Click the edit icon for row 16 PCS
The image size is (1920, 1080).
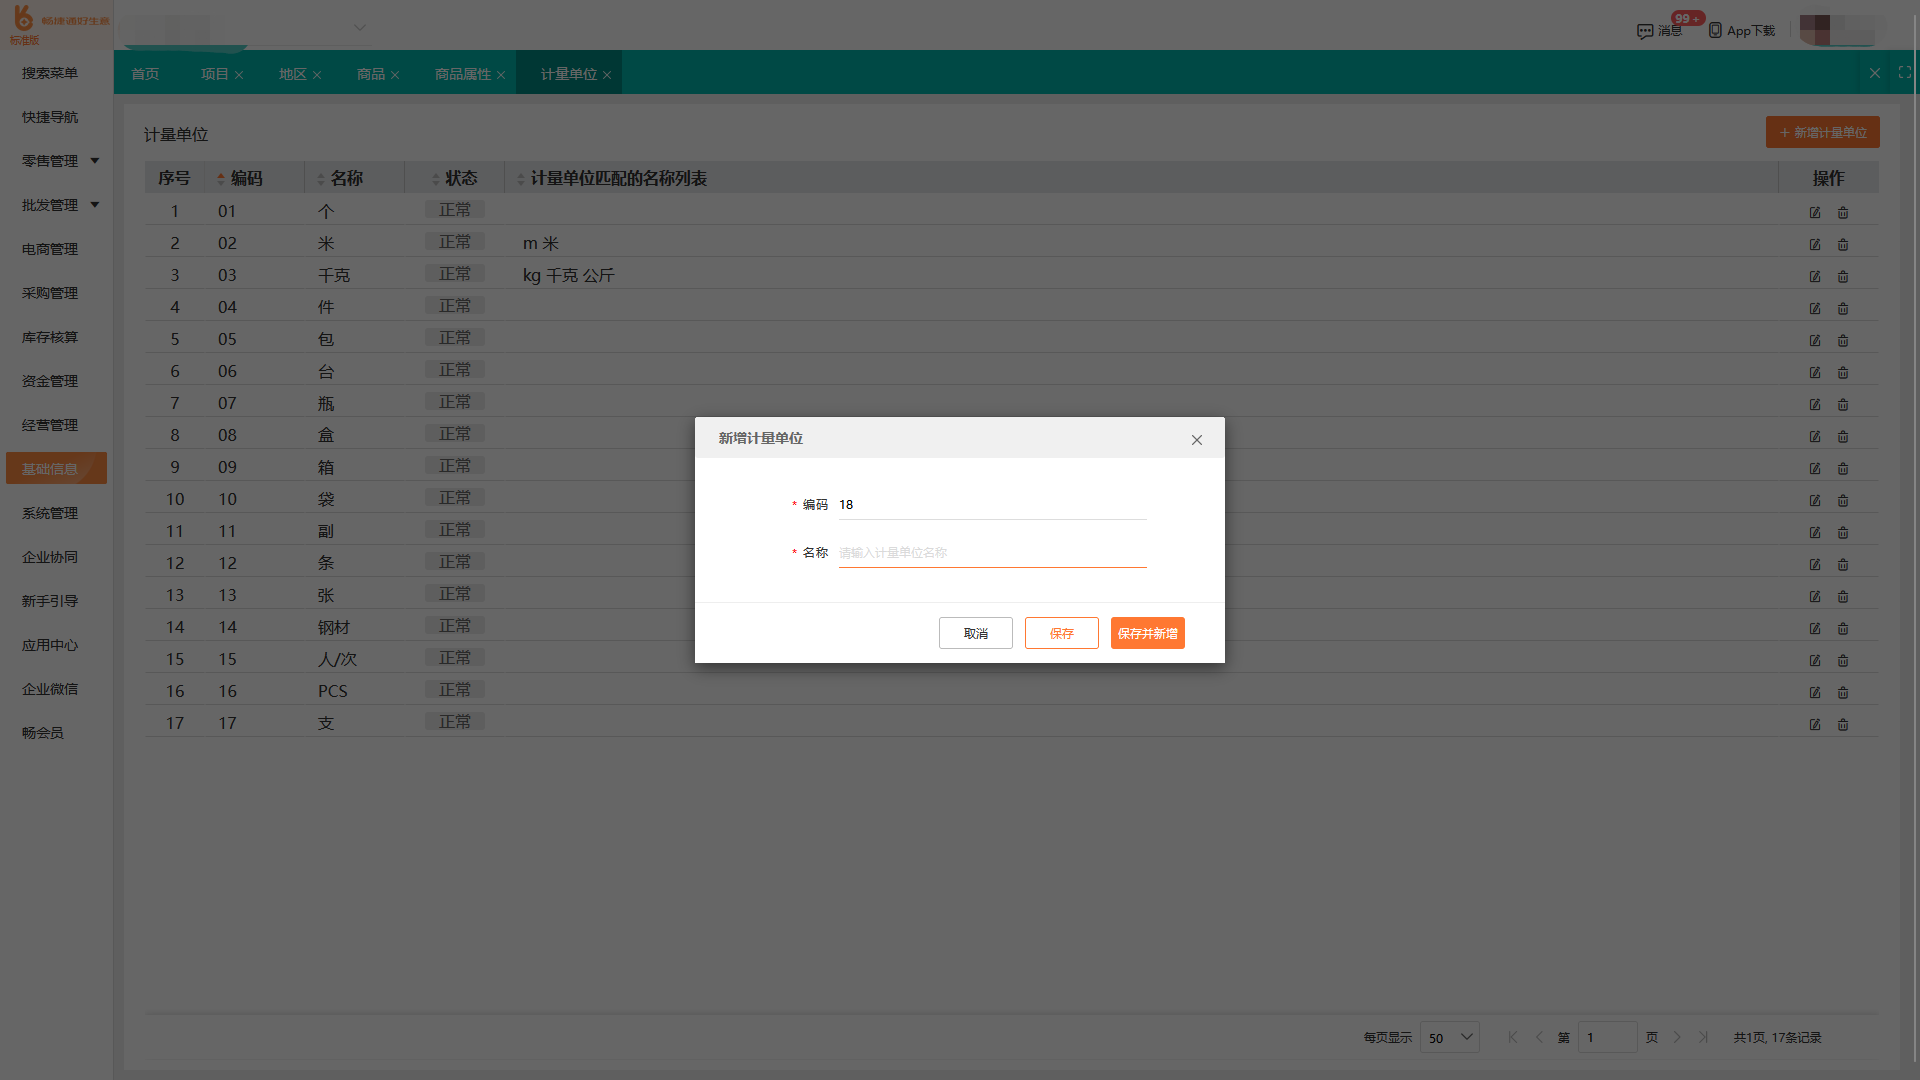[x=1815, y=692]
